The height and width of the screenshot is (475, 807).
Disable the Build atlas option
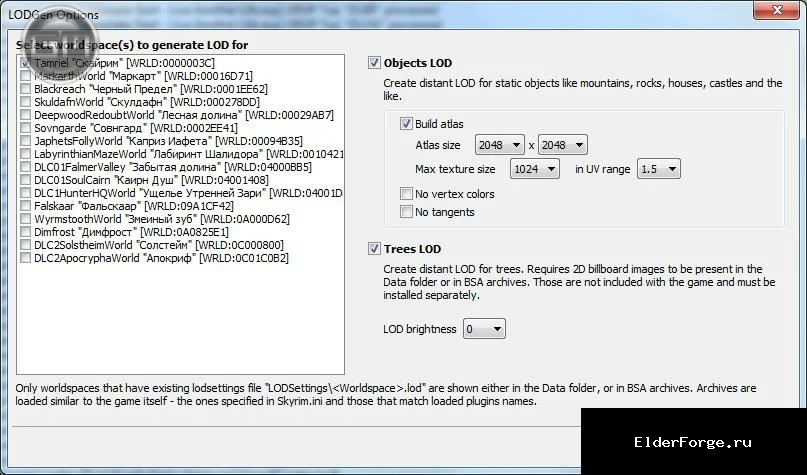pyautogui.click(x=406, y=124)
